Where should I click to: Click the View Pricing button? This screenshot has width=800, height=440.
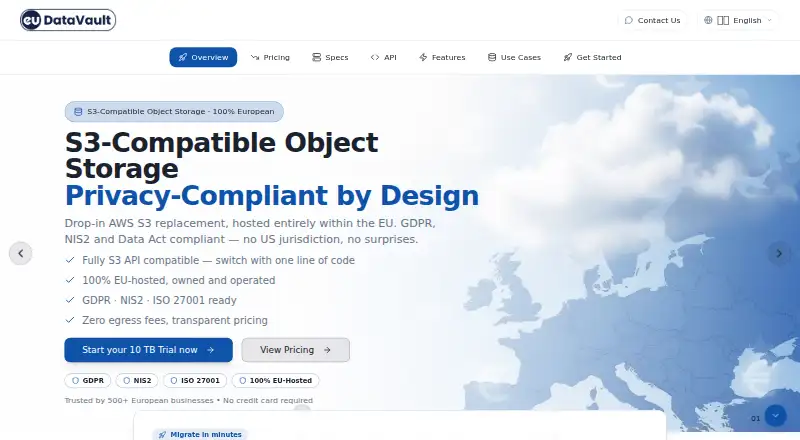click(295, 350)
